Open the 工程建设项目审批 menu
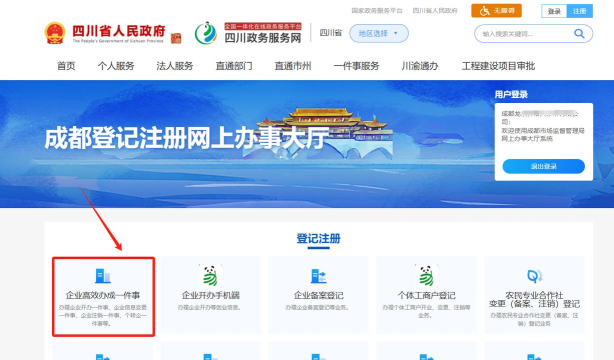The image size is (614, 360). tap(498, 66)
